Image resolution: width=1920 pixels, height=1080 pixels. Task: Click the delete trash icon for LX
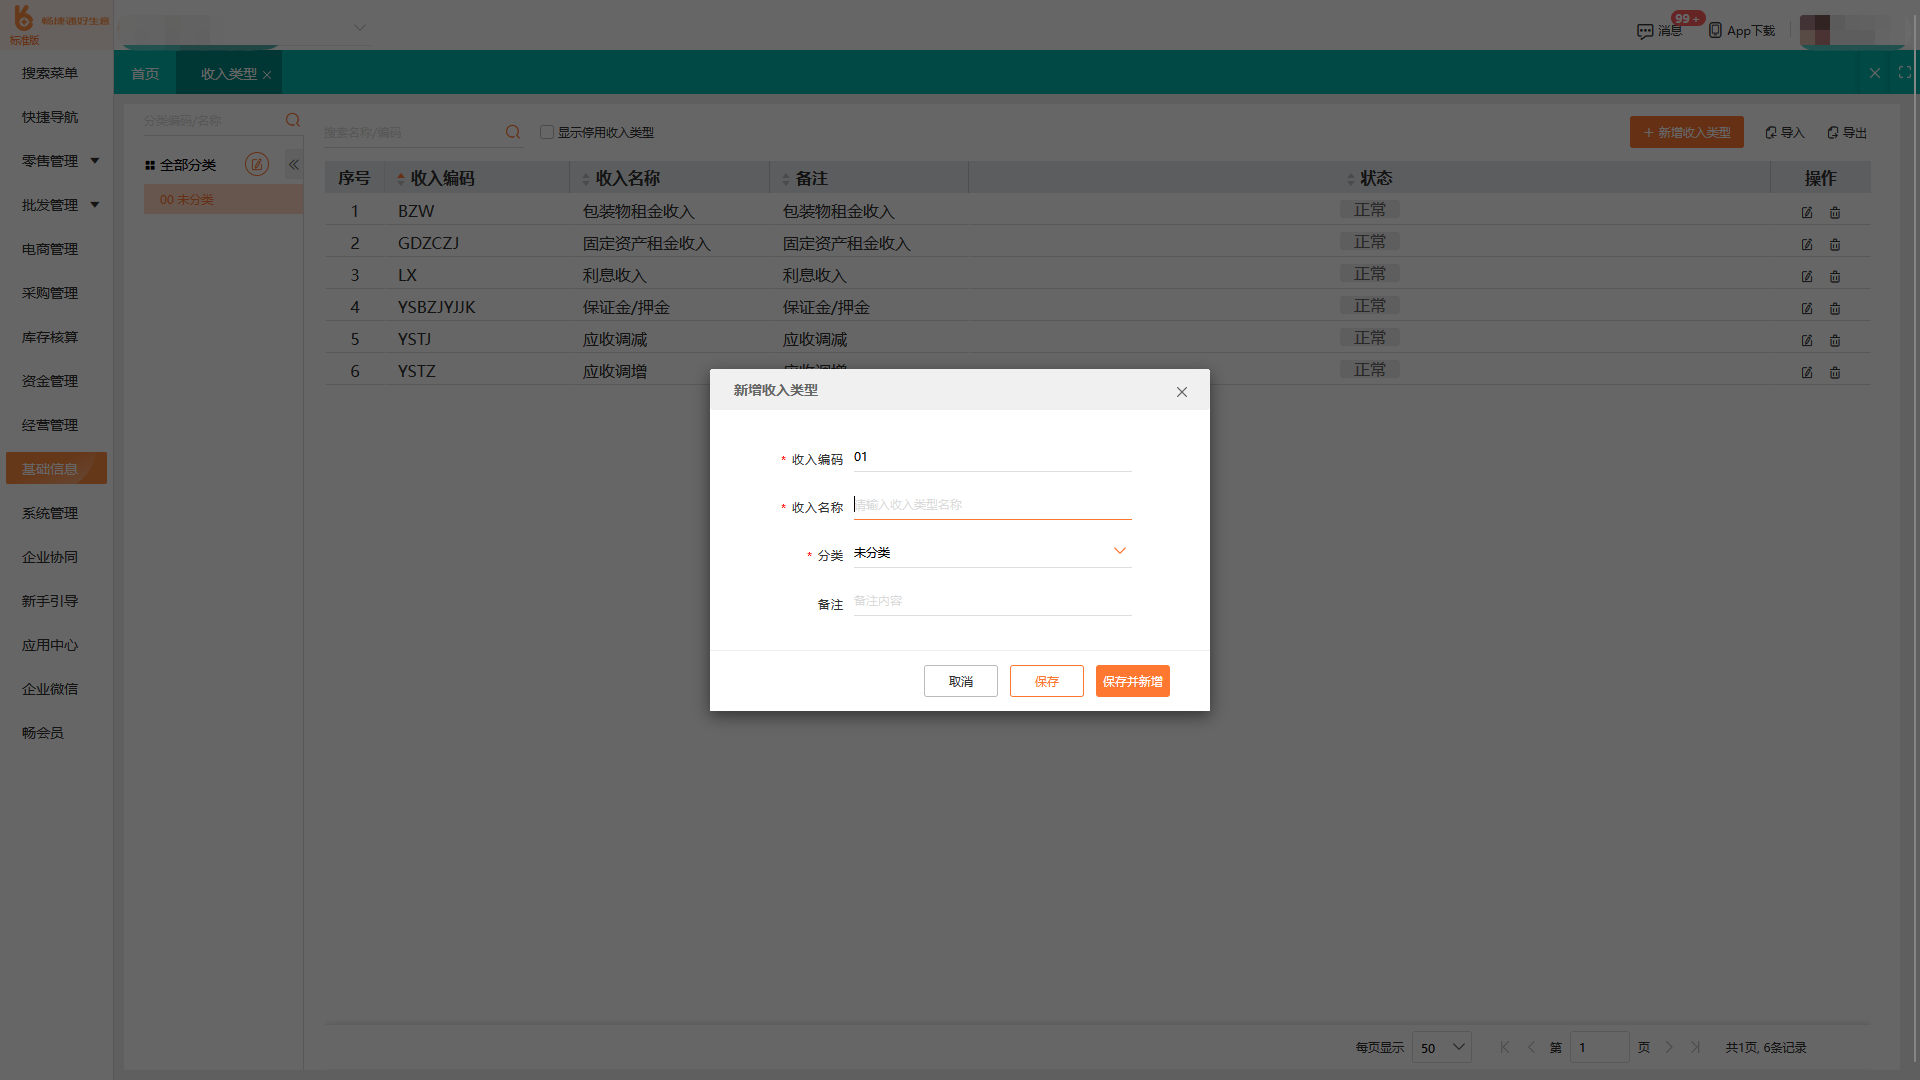[x=1836, y=274]
